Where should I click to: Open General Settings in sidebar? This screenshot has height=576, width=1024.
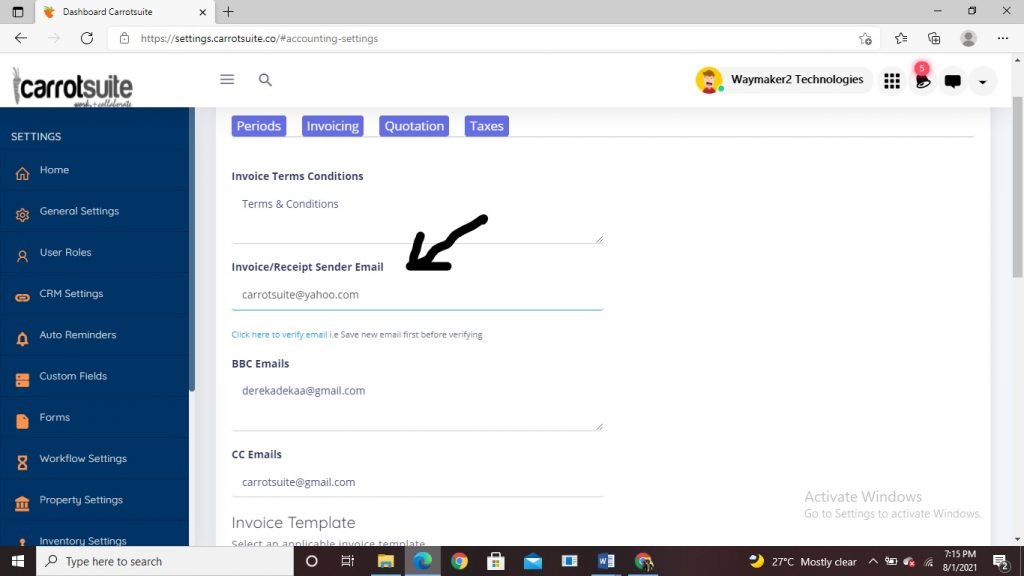click(79, 211)
